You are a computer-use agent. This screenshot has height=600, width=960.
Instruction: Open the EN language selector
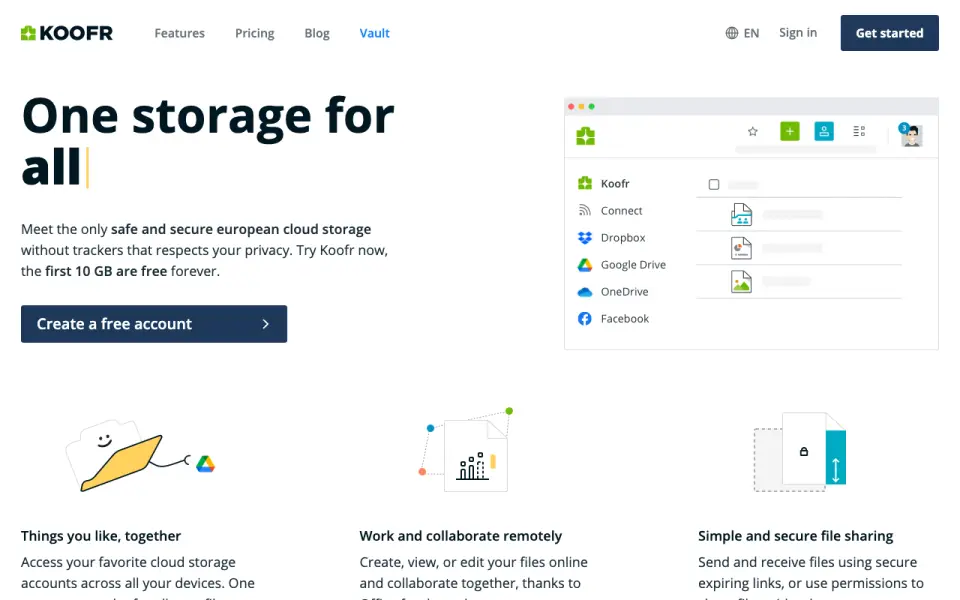(743, 33)
